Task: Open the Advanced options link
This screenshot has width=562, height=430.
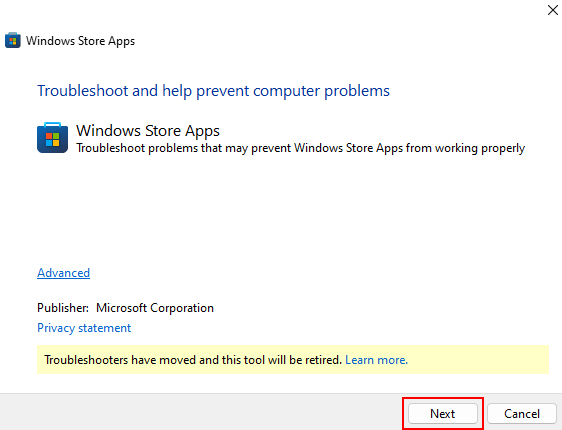Action: point(63,273)
